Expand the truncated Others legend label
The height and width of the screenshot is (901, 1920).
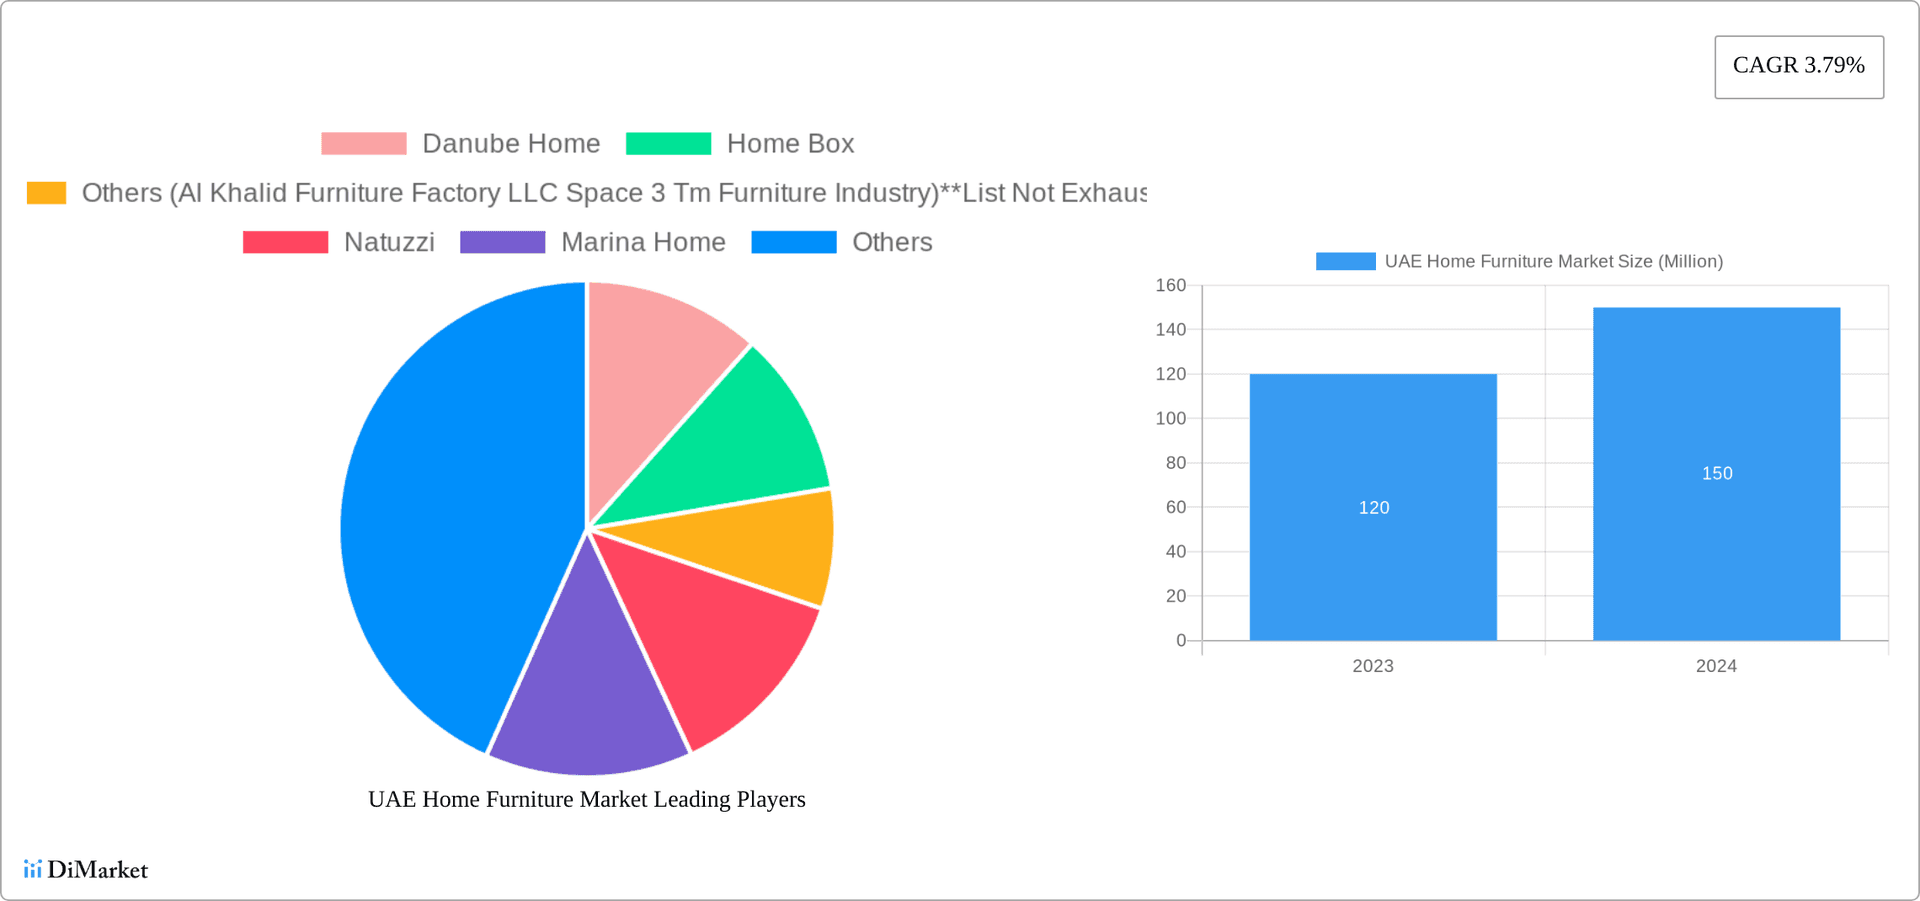click(x=614, y=192)
